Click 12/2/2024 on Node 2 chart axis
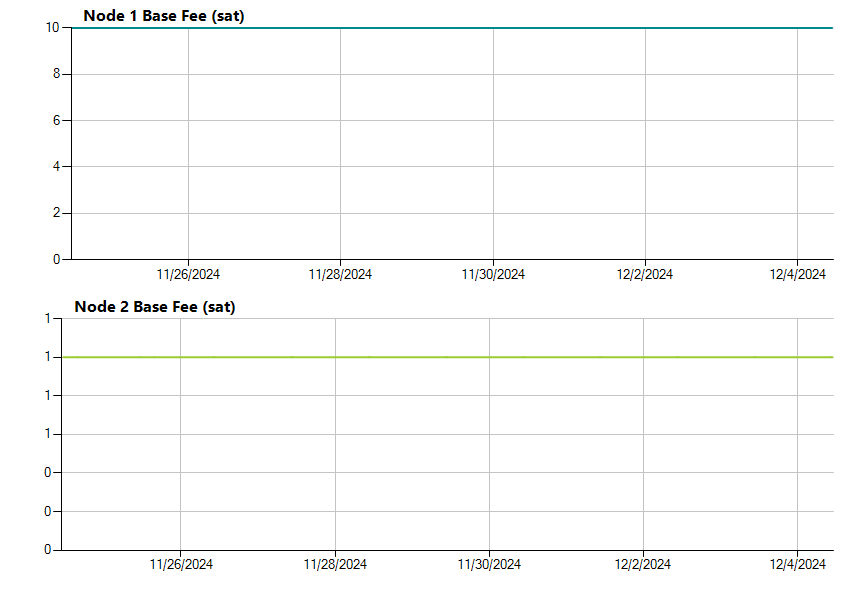 (643, 564)
